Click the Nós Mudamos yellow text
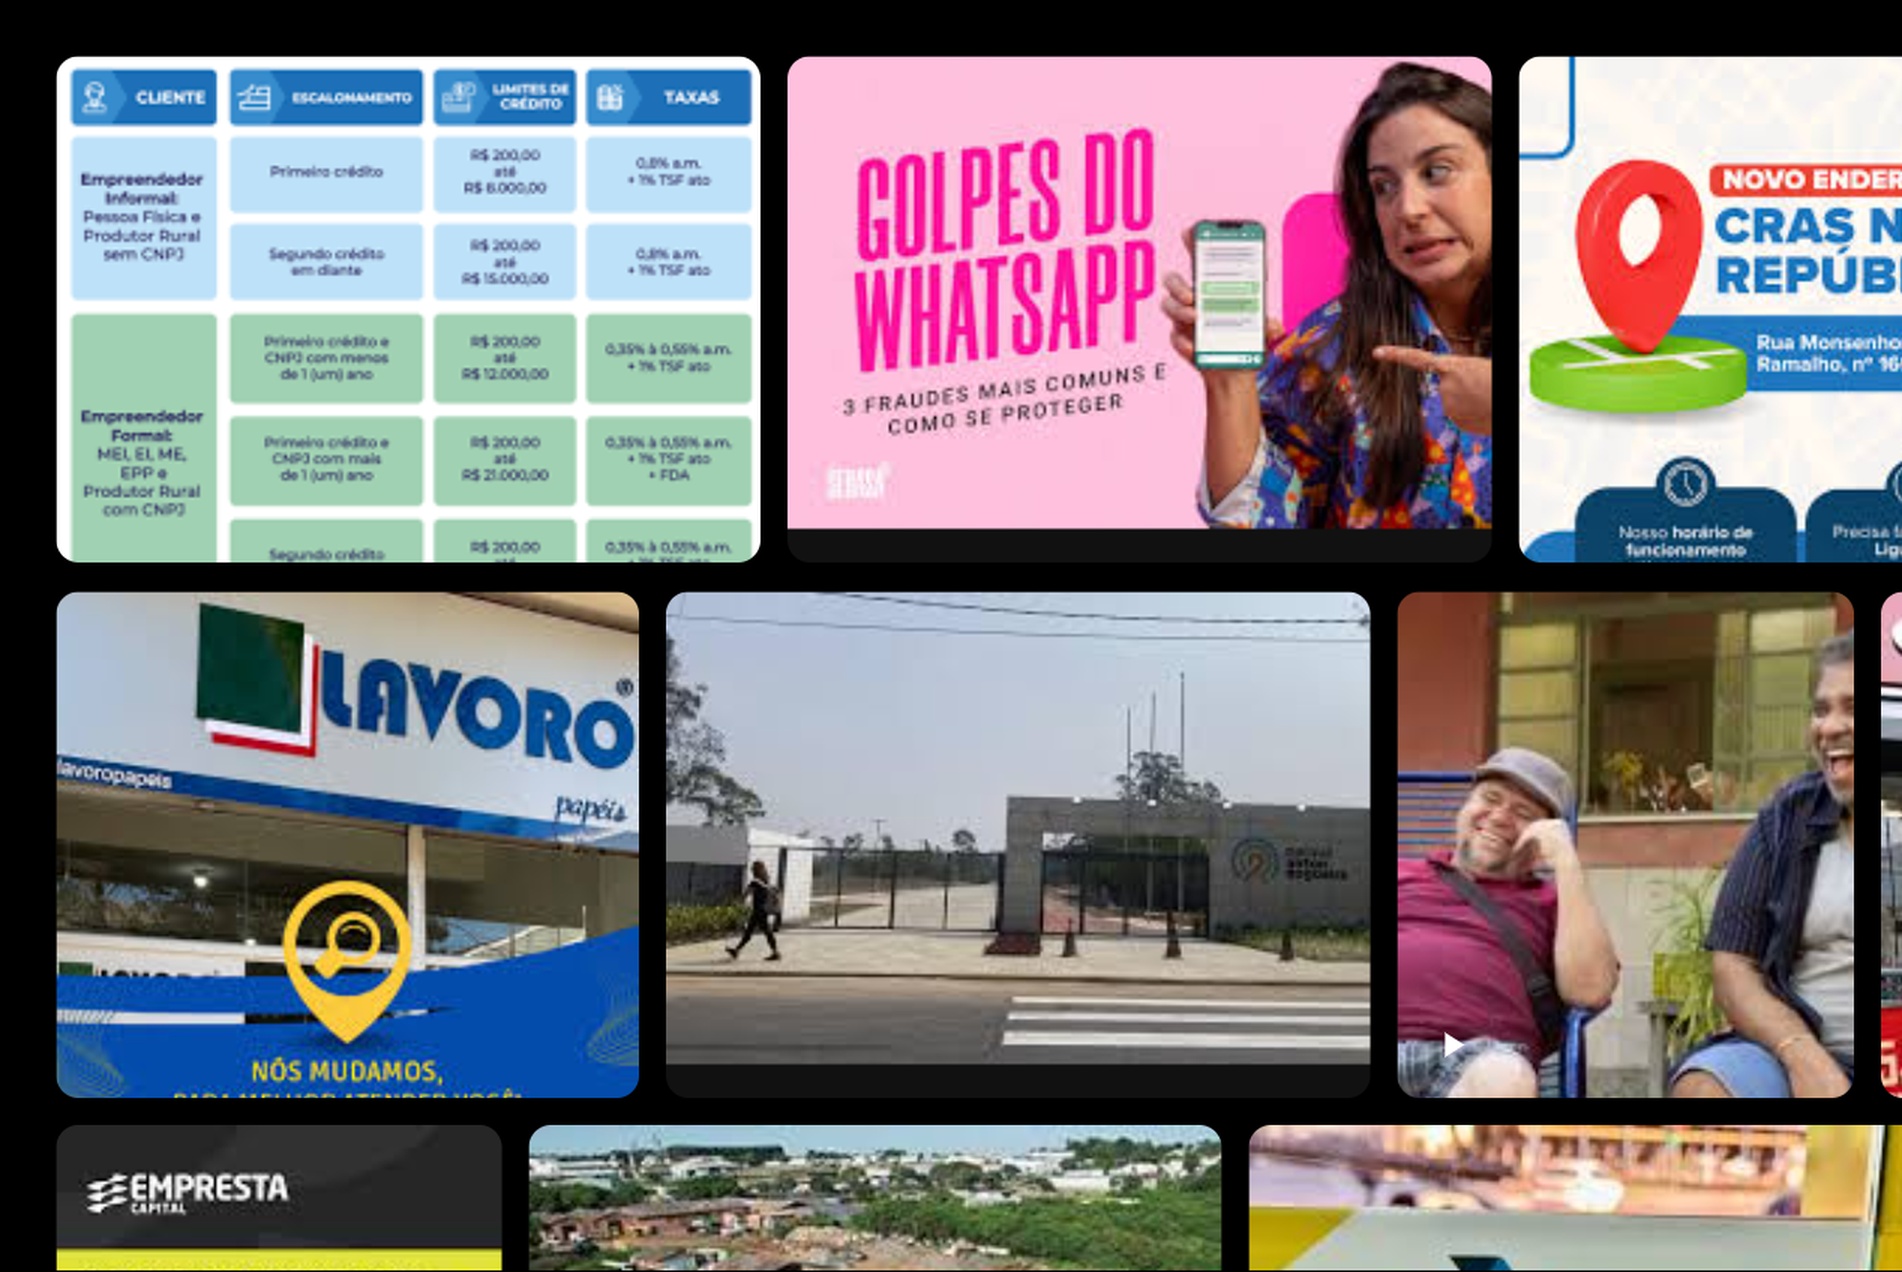The image size is (1902, 1272). tap(347, 1071)
